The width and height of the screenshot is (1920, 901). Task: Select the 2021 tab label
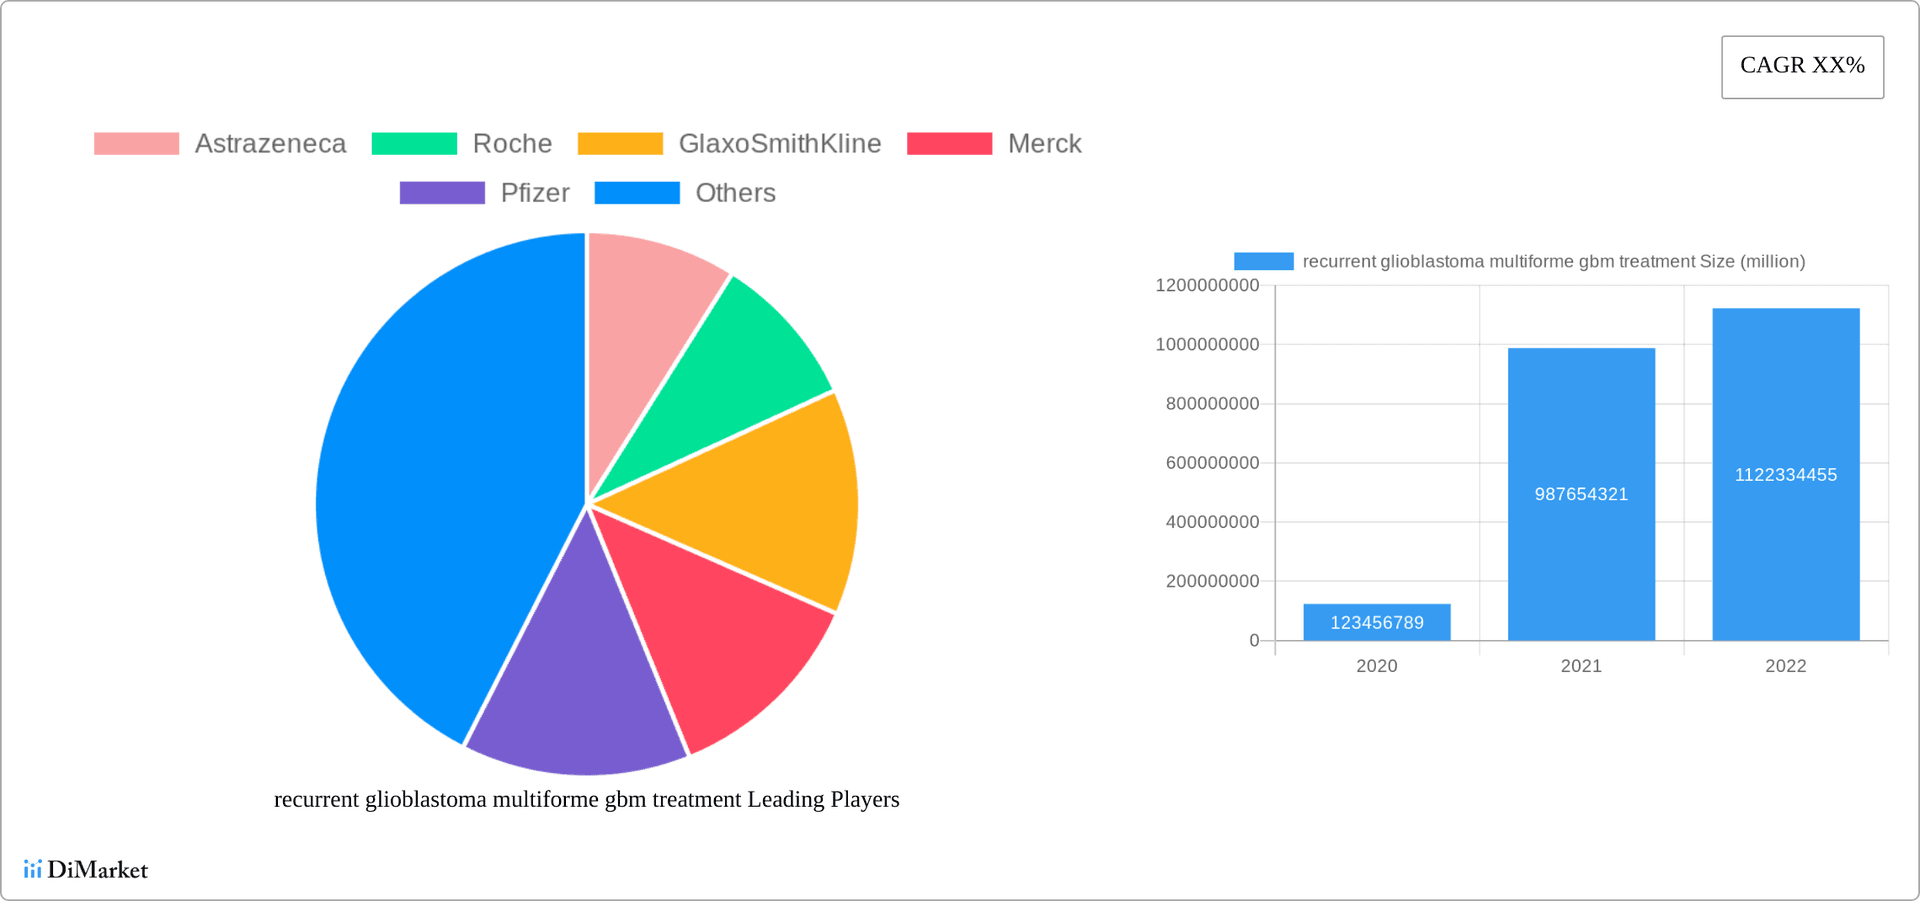pos(1580,665)
